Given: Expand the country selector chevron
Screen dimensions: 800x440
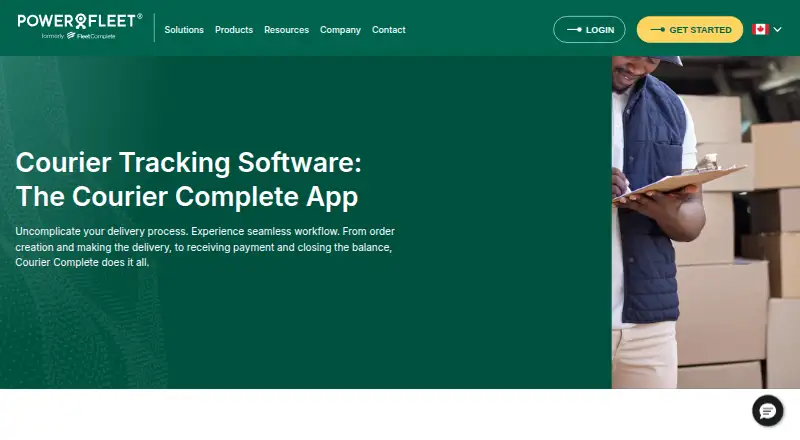Looking at the screenshot, I should [778, 30].
